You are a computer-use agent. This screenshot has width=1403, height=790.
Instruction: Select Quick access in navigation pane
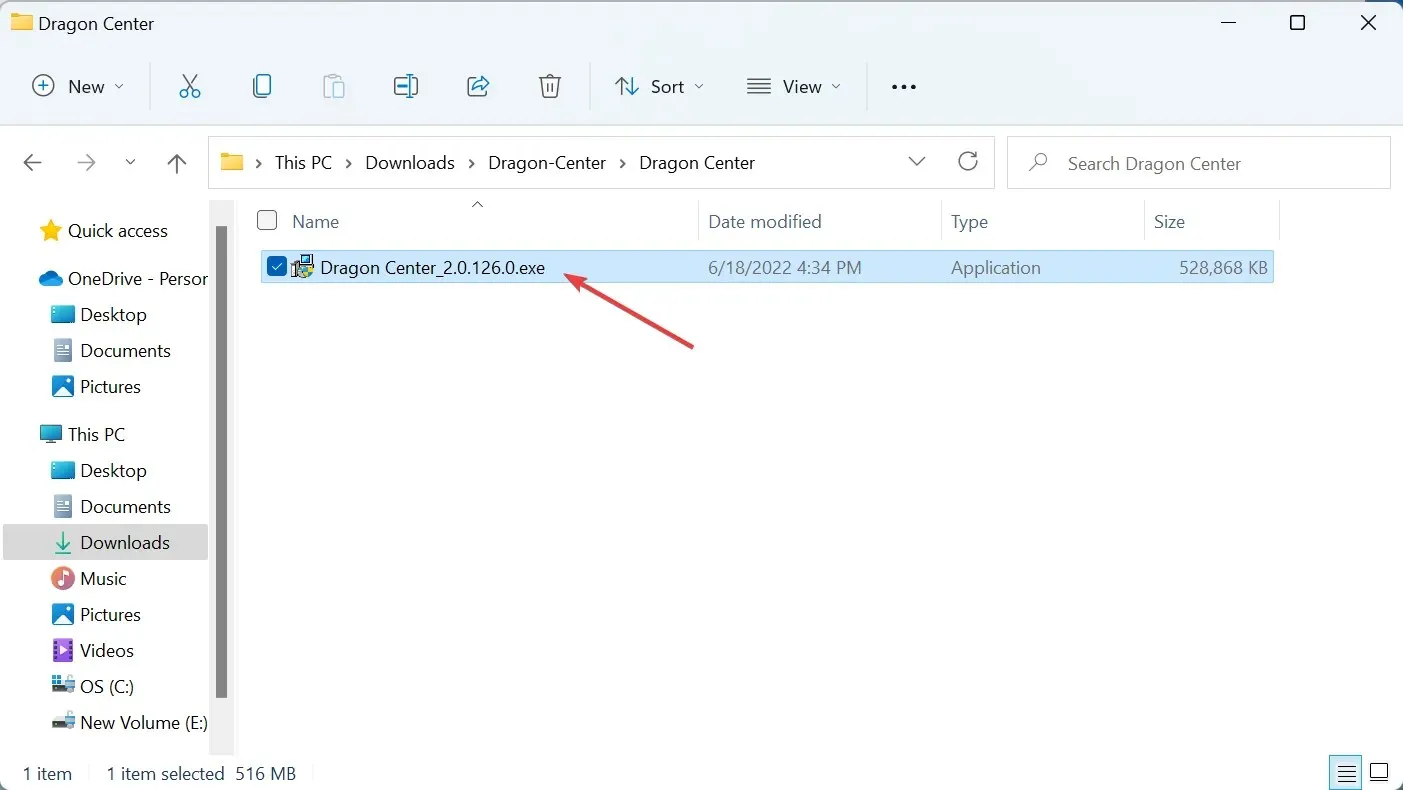[104, 231]
